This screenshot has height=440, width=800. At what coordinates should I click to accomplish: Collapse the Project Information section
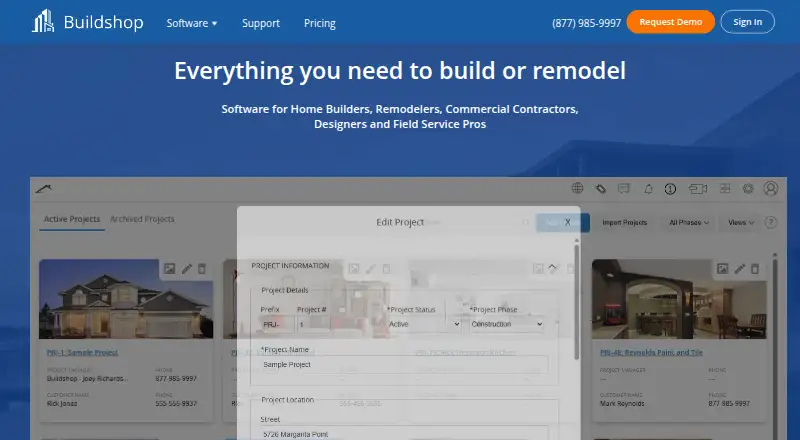click(x=552, y=266)
